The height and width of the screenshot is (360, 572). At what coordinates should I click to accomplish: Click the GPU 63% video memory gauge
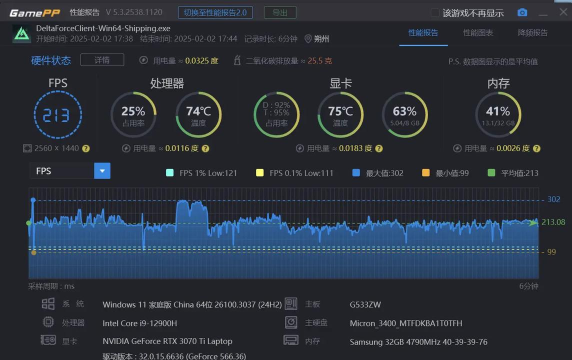pos(405,115)
